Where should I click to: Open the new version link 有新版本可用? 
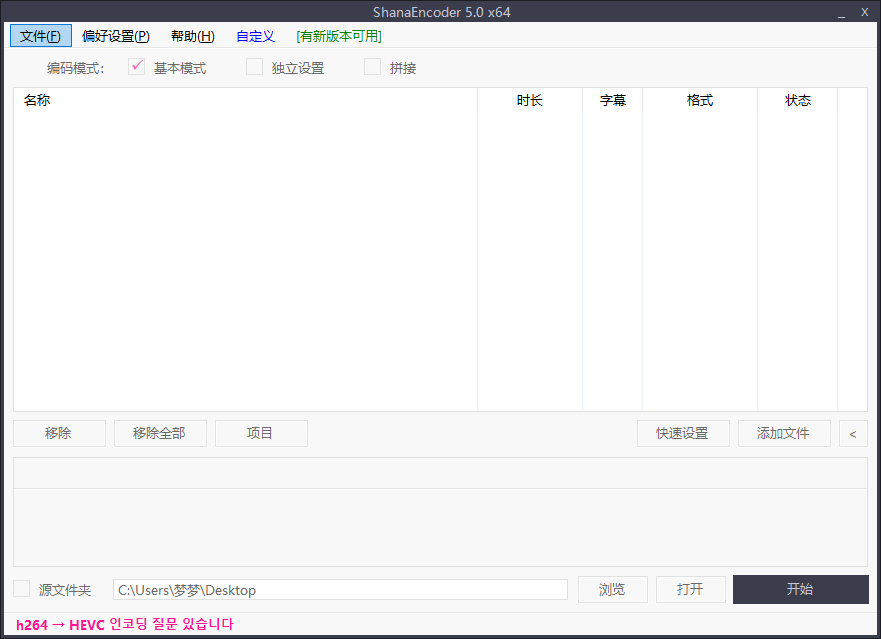[x=338, y=35]
